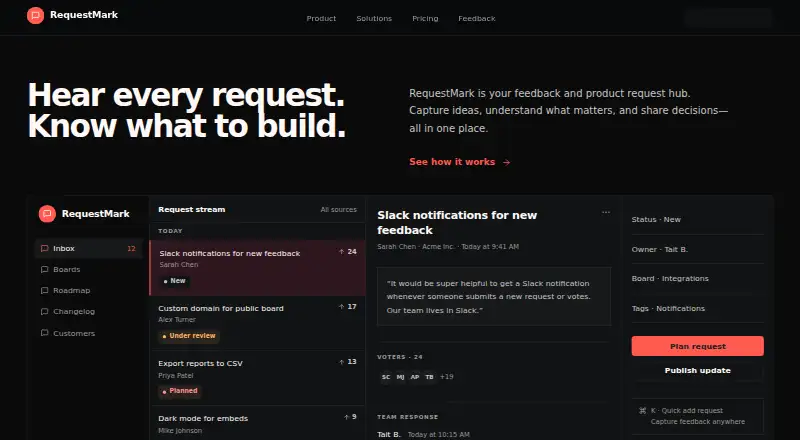Click the Alex Turner author name
800x440 pixels.
tap(177, 320)
